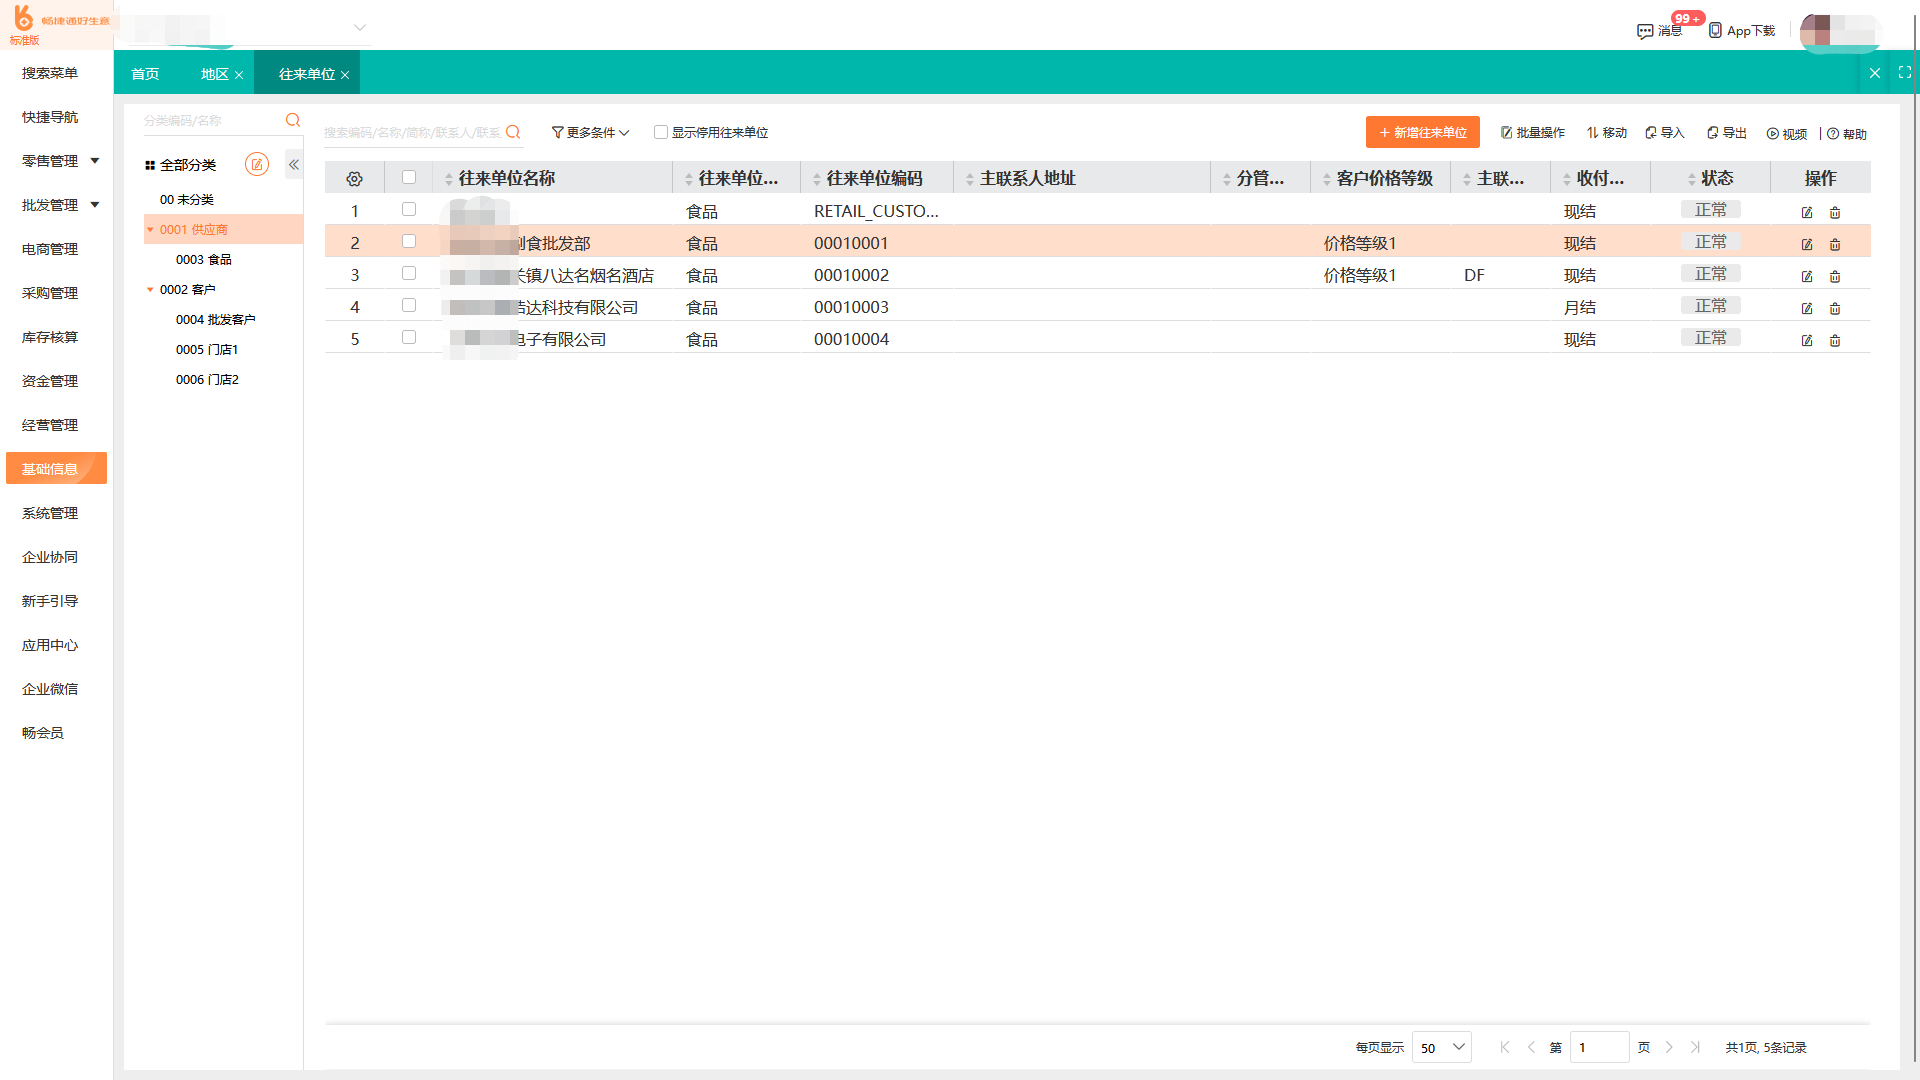Toggle 显示停用往来单位 checkbox
This screenshot has height=1080, width=1920.
pyautogui.click(x=662, y=132)
